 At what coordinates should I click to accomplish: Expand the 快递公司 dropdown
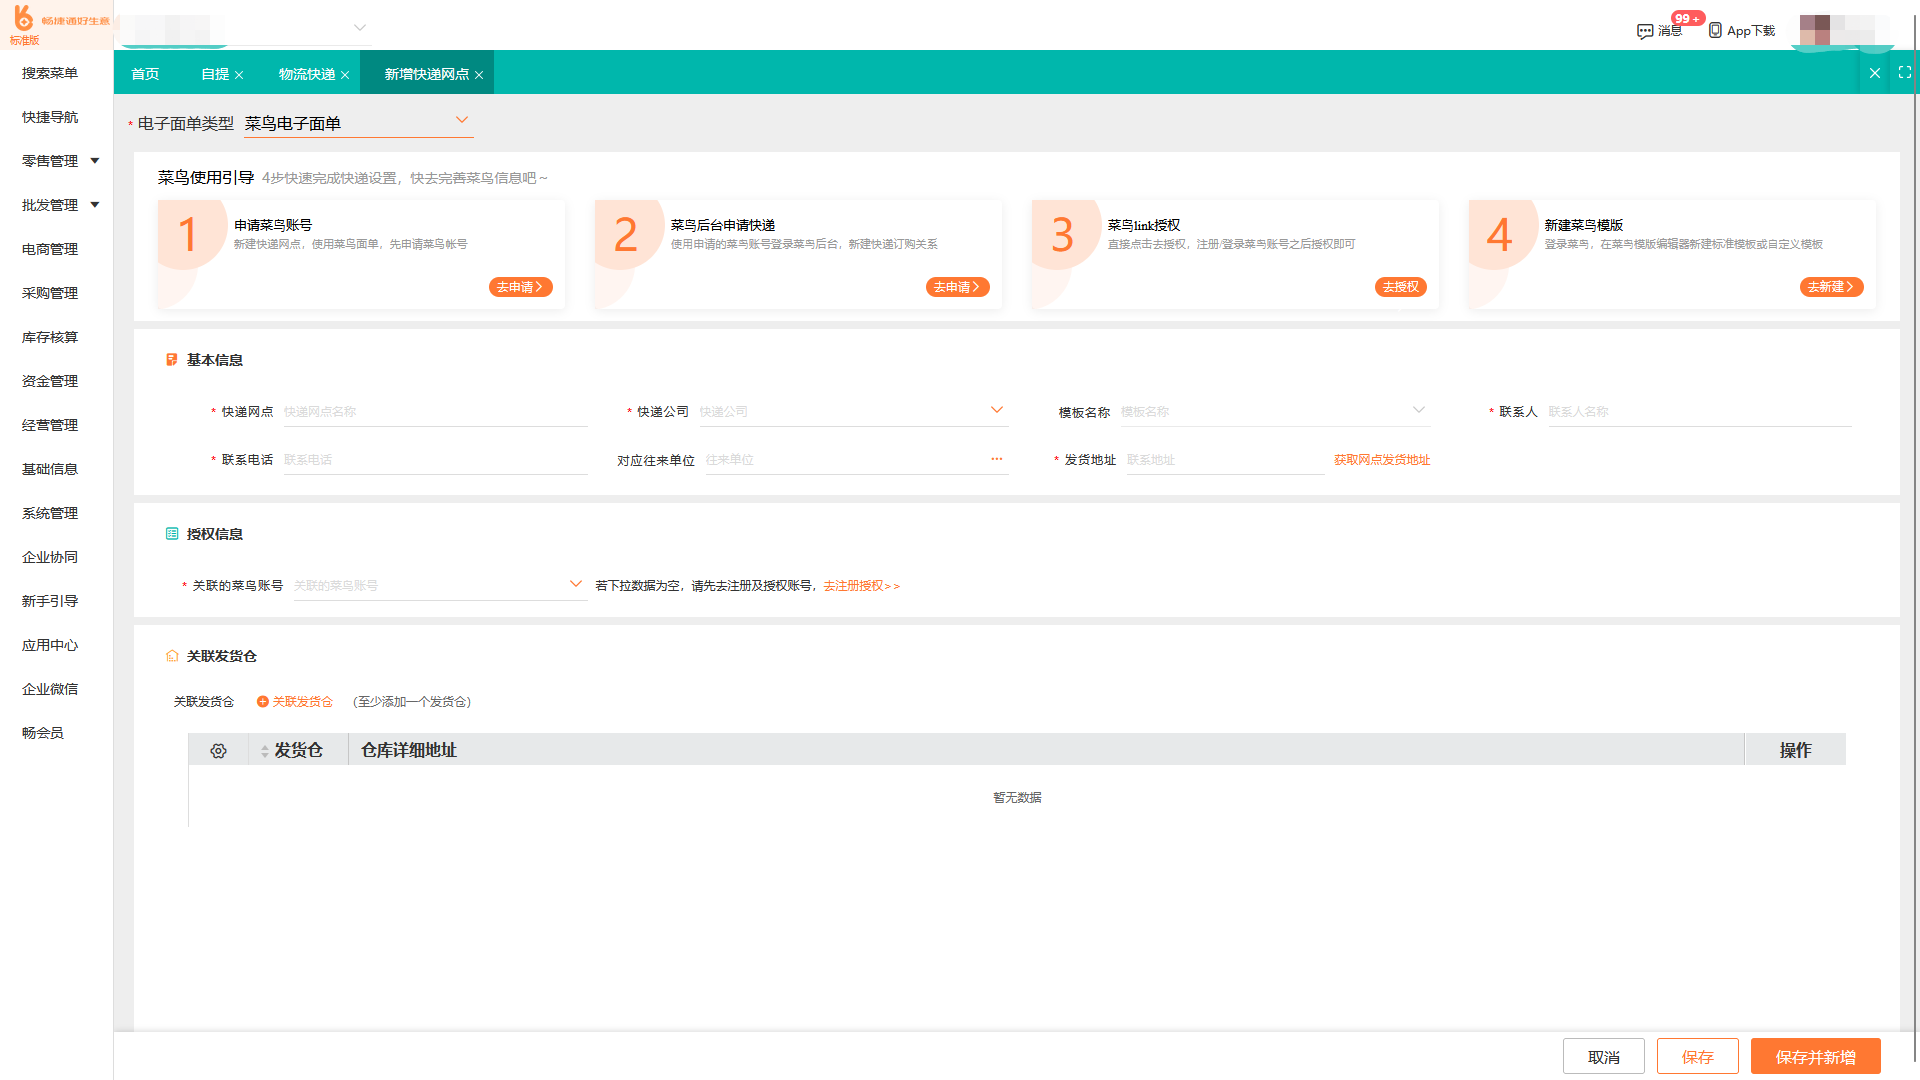997,410
